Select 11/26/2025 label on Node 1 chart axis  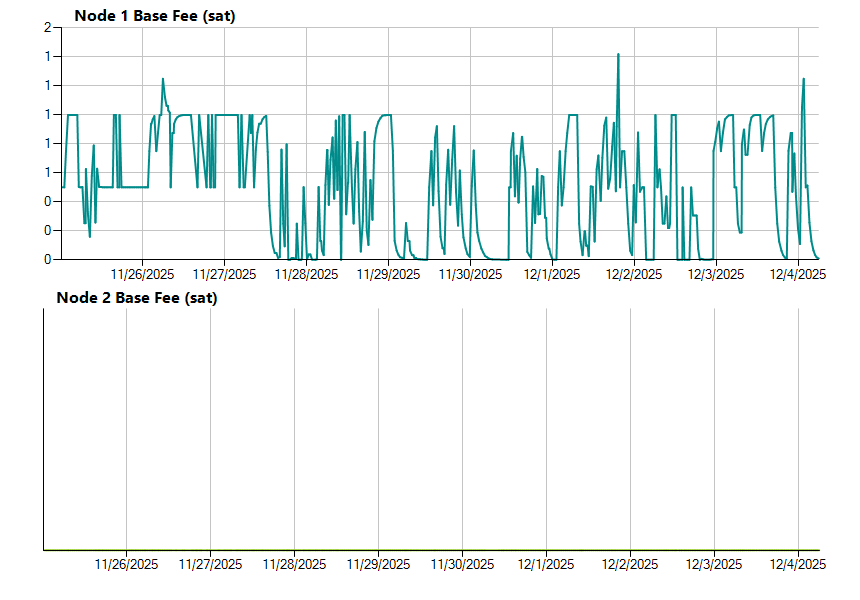142,273
